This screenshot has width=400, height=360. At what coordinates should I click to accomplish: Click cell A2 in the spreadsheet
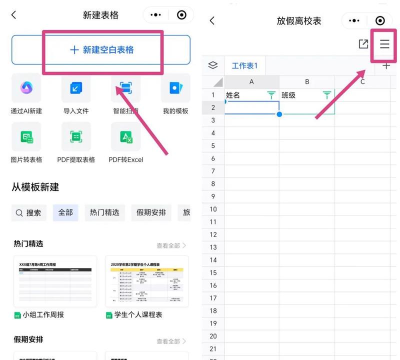pos(252,108)
